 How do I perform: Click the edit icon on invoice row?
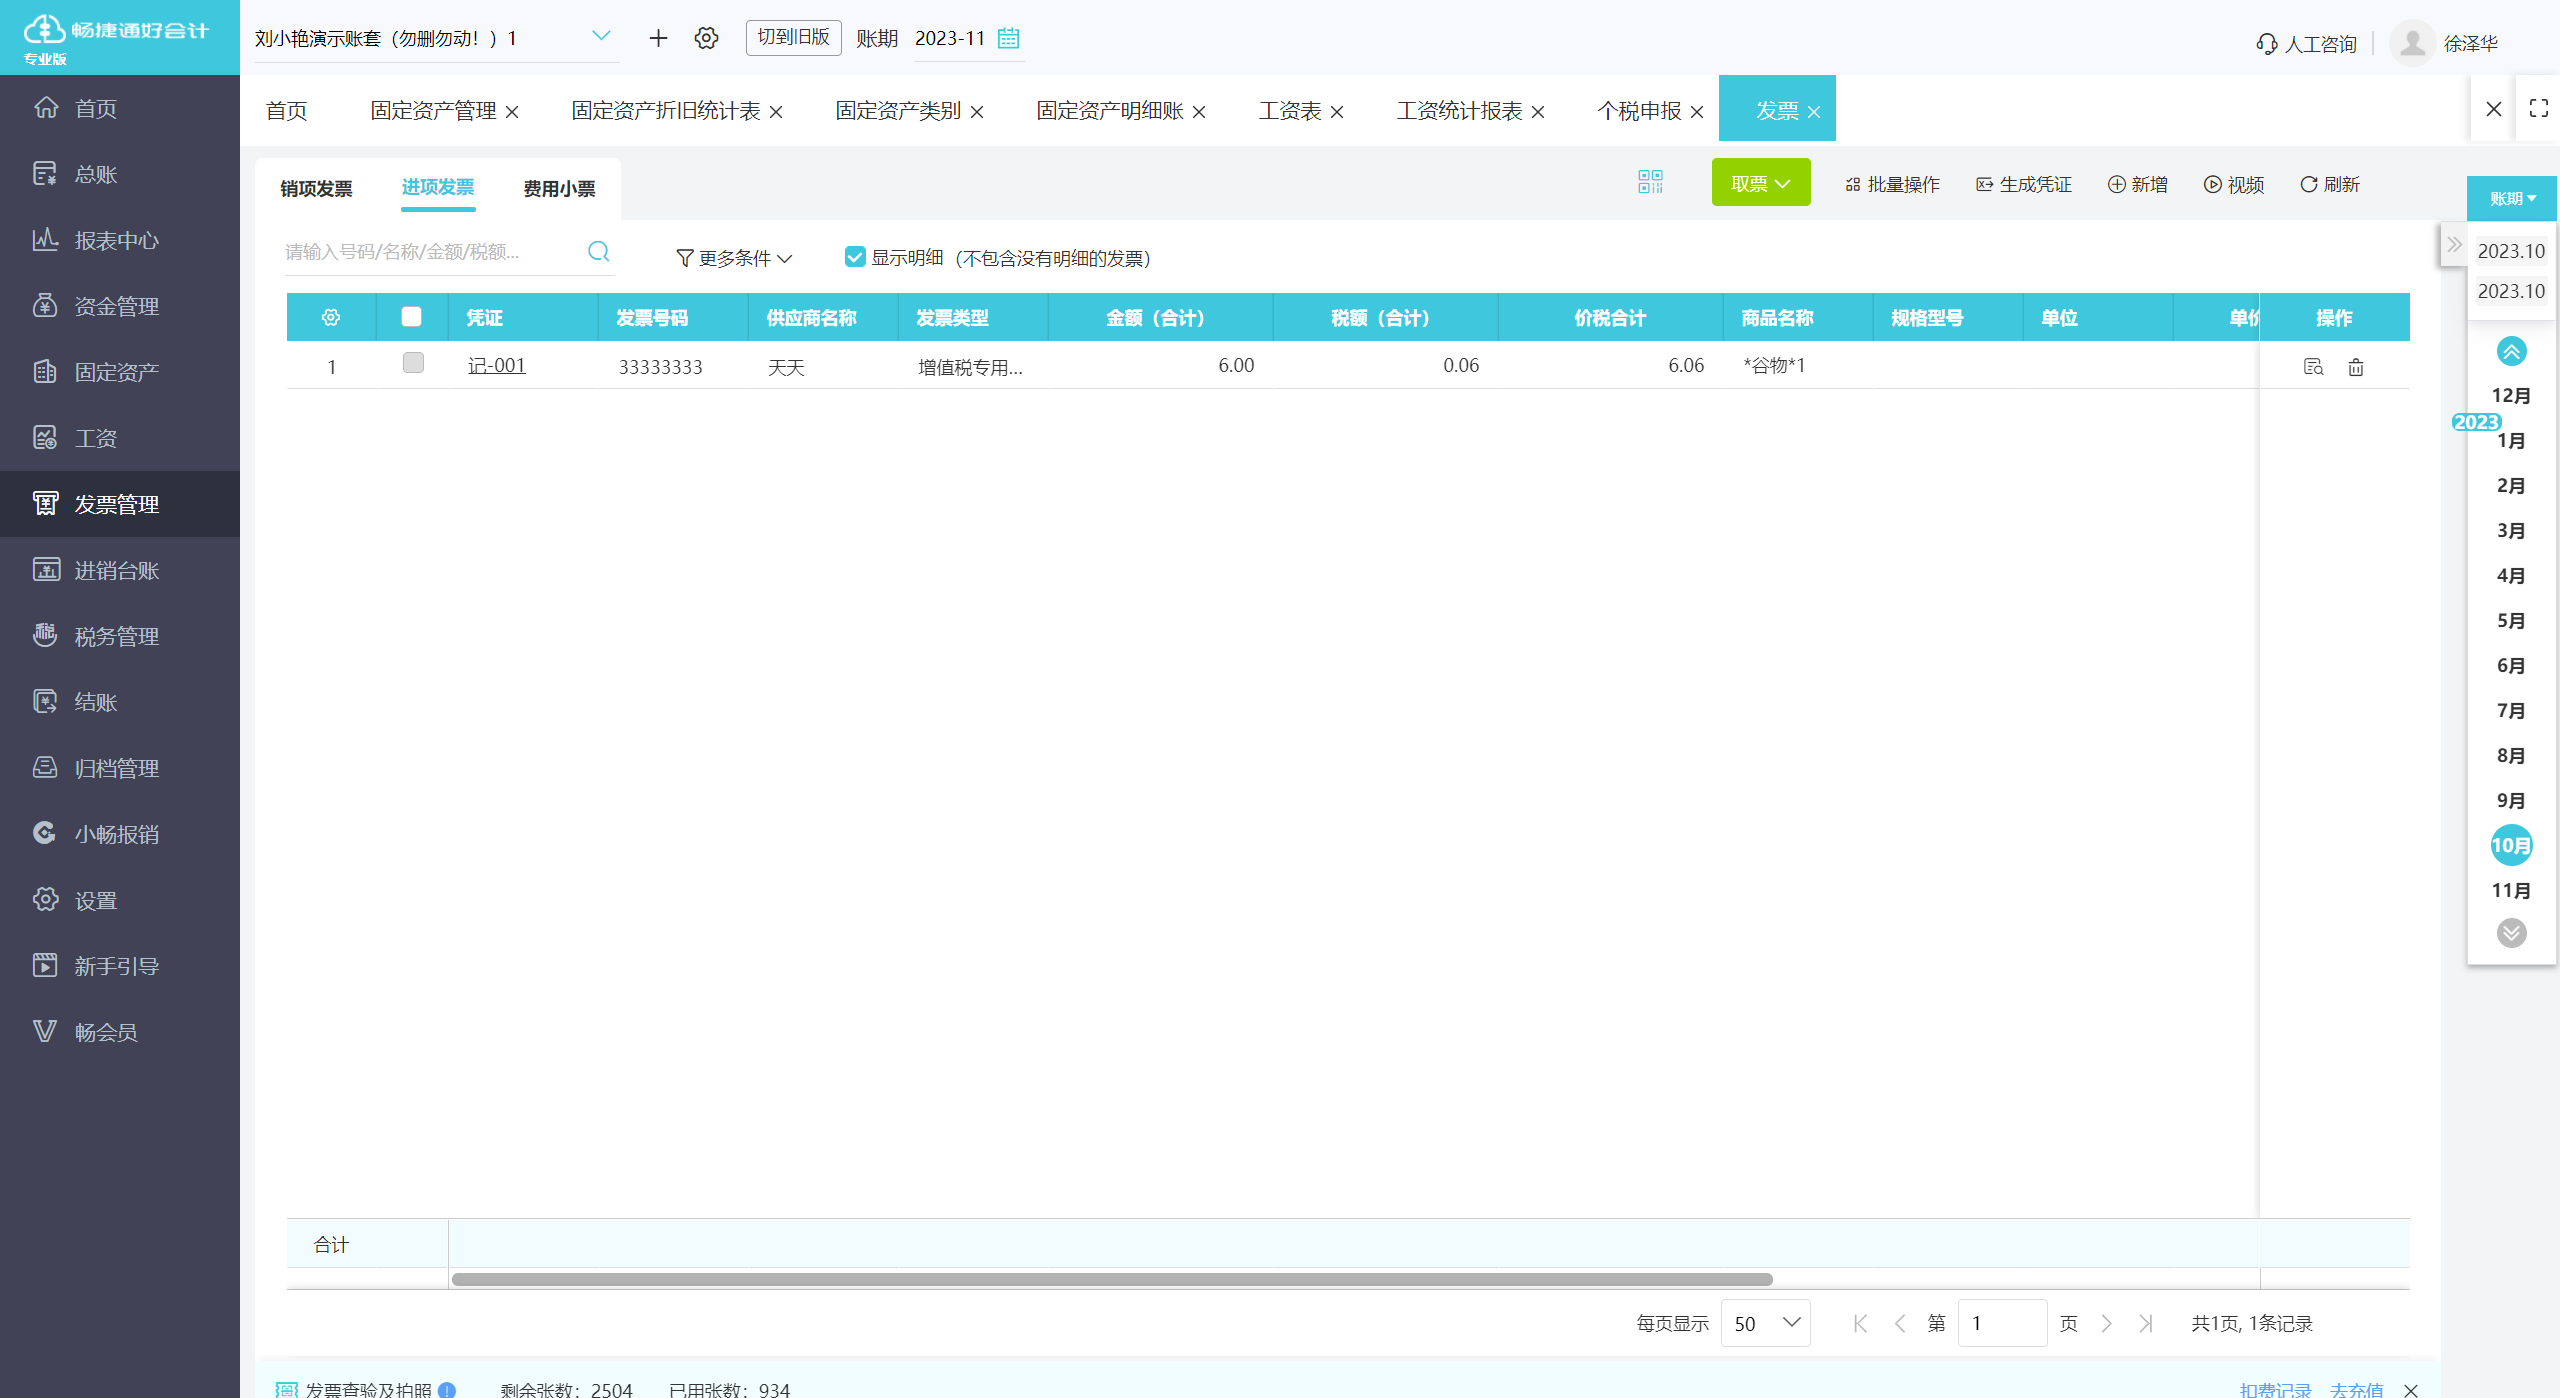pos(2312,365)
